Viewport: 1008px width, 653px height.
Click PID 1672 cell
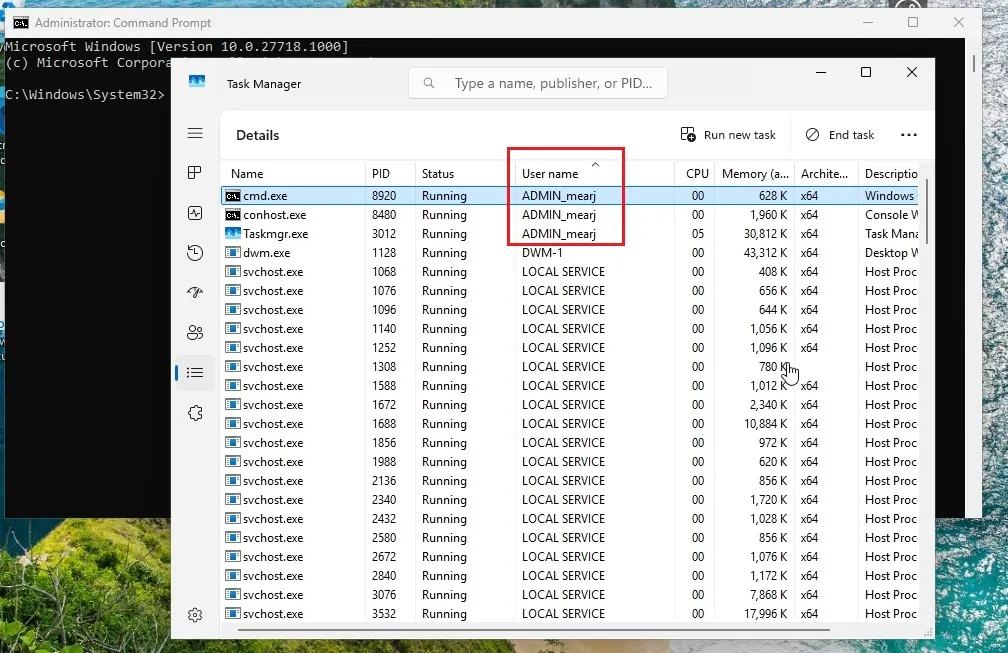pos(384,405)
